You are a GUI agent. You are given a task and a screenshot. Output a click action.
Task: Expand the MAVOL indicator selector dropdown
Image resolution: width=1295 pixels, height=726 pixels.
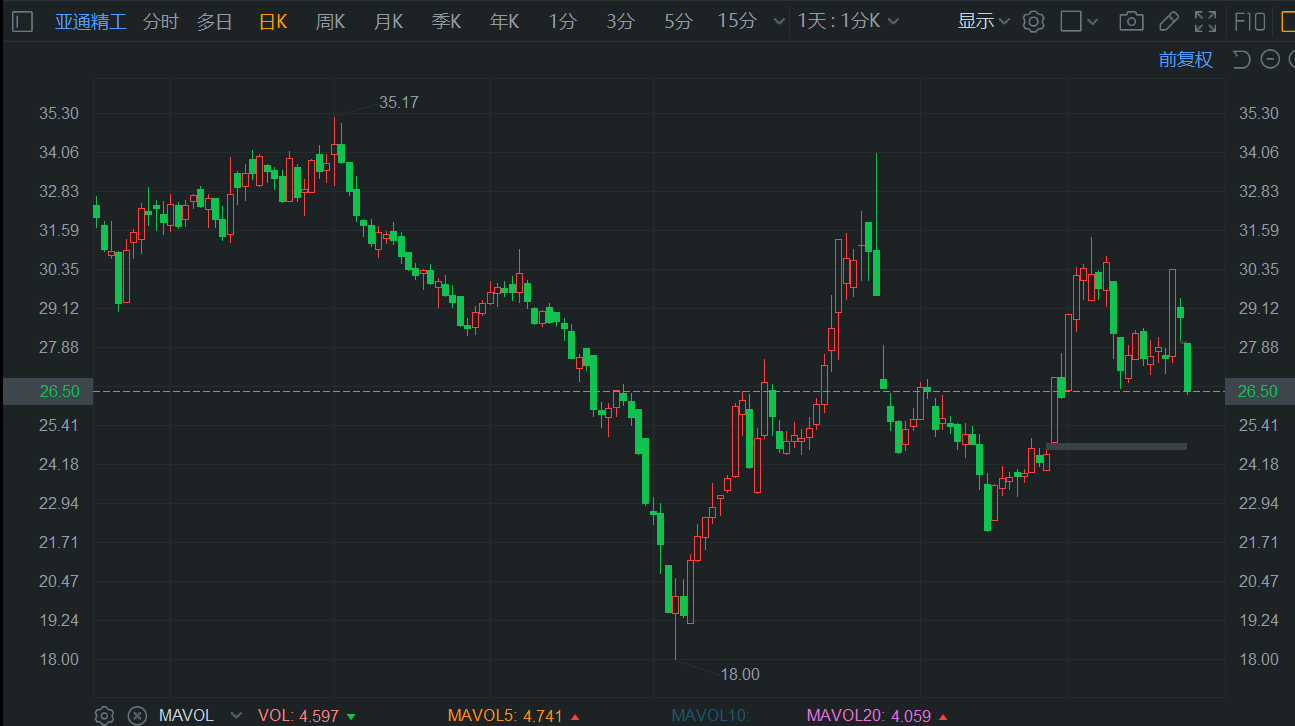click(x=236, y=715)
